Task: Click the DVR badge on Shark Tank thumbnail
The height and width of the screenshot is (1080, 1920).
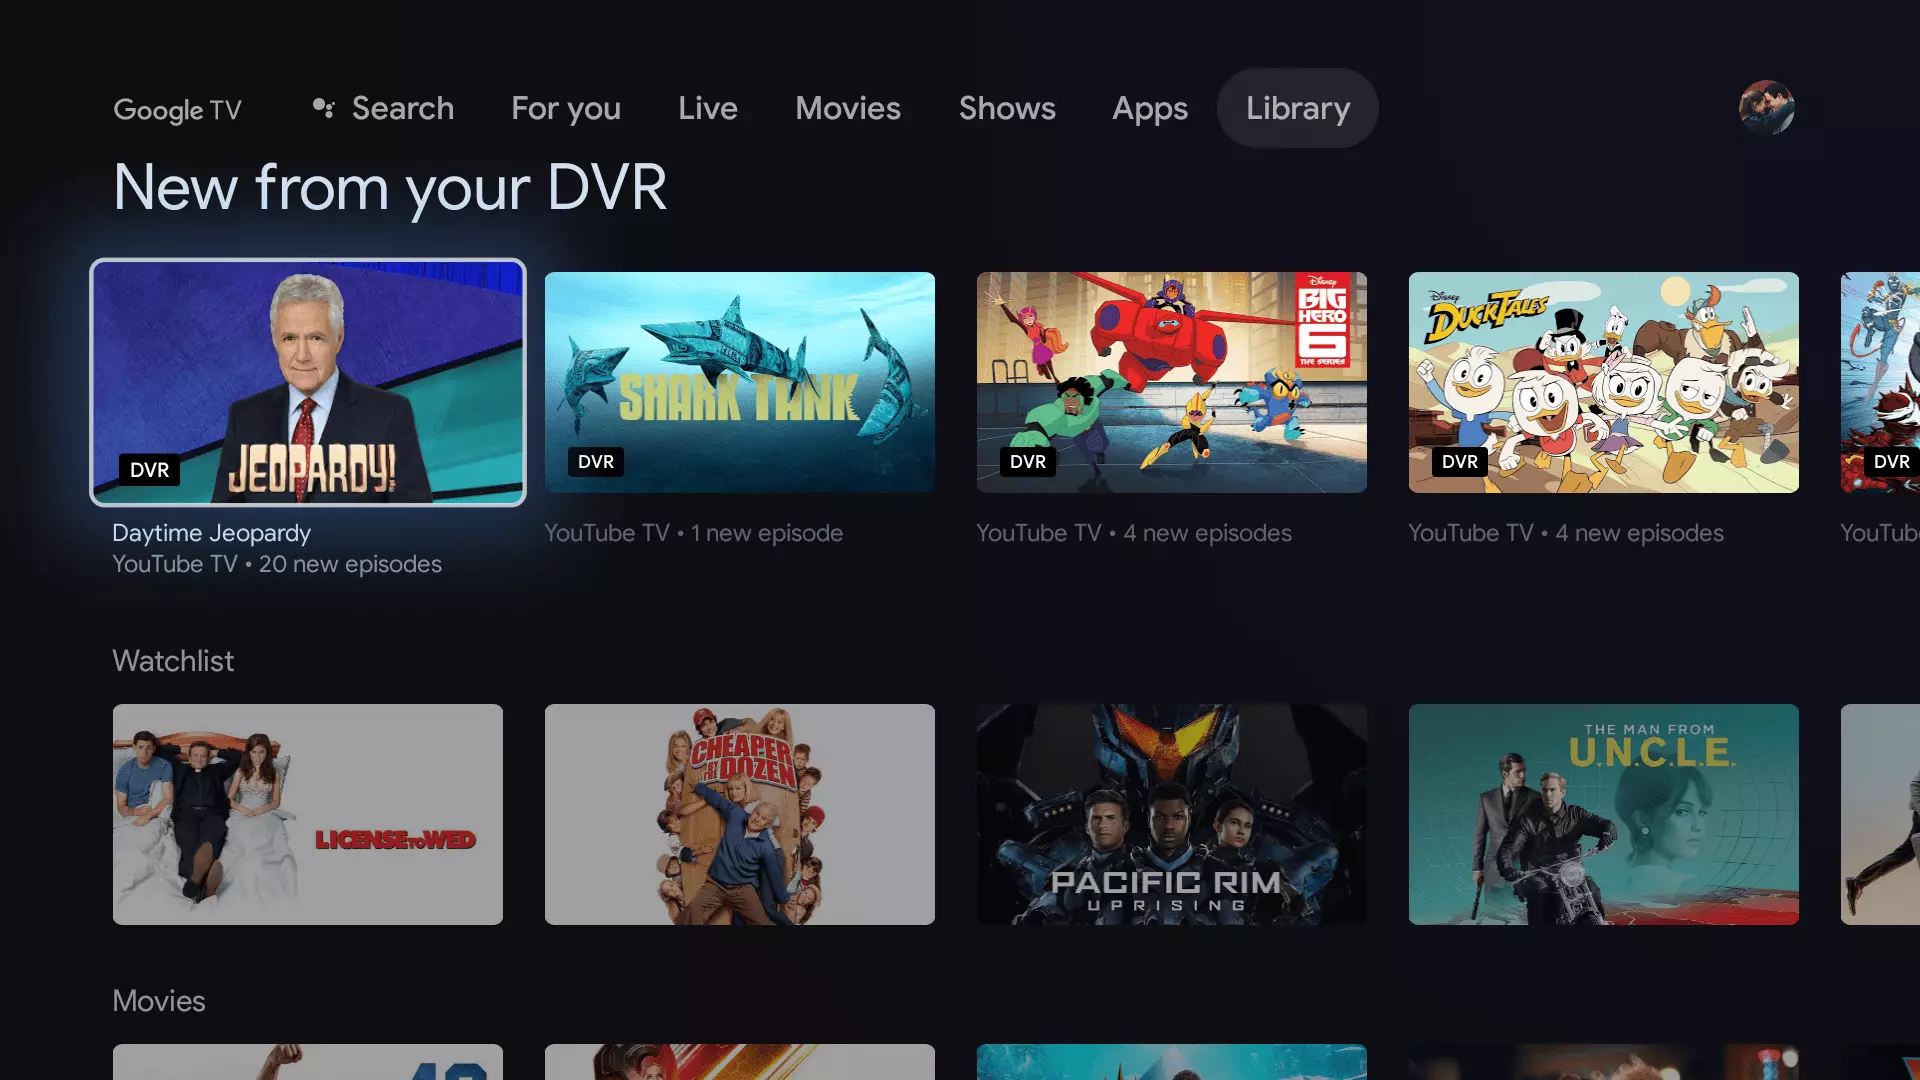Action: (x=595, y=460)
